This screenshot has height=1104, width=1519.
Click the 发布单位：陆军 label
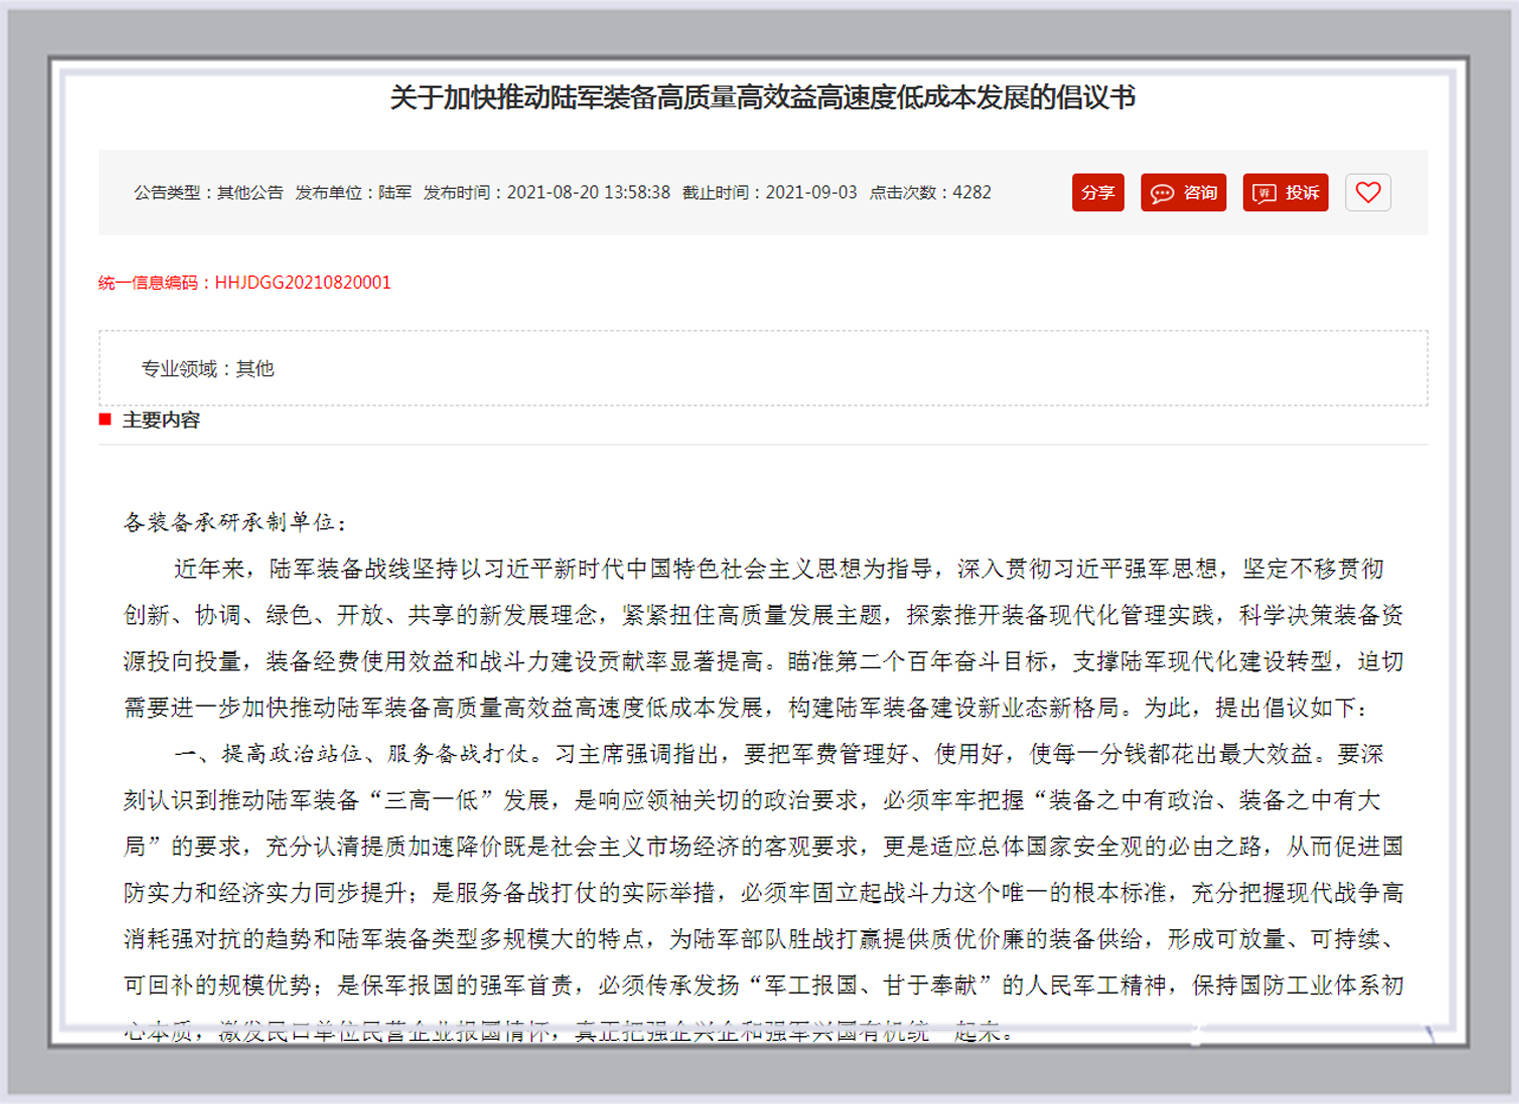[x=353, y=192]
